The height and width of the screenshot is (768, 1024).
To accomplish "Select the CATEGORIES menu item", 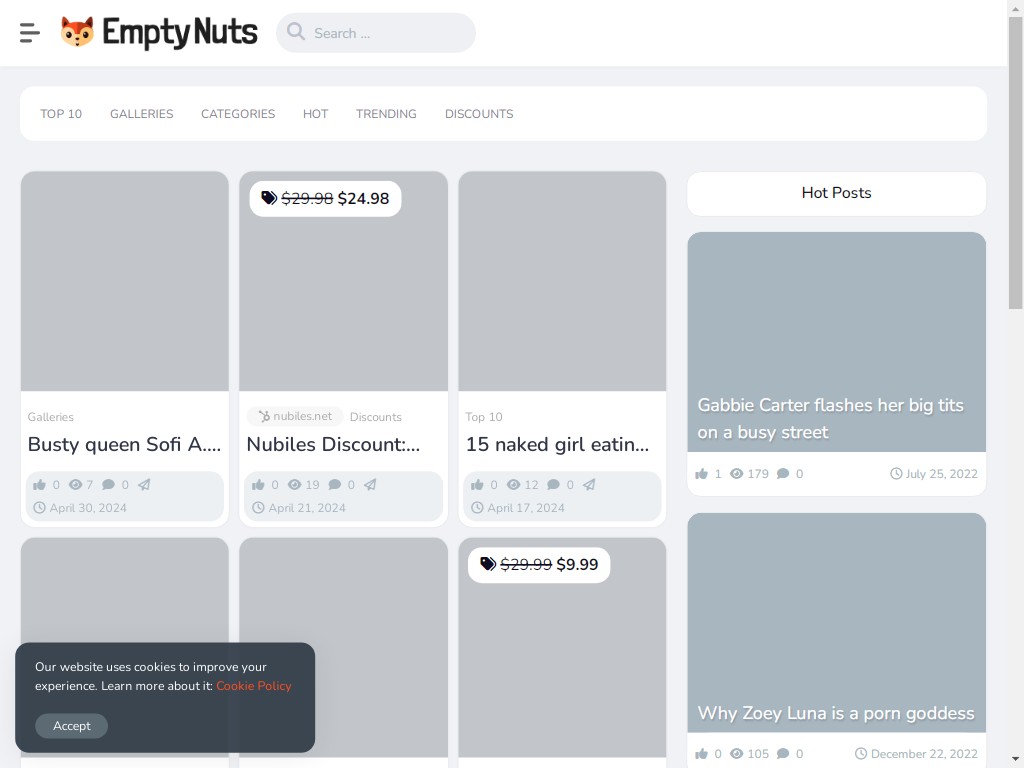I will (x=238, y=114).
